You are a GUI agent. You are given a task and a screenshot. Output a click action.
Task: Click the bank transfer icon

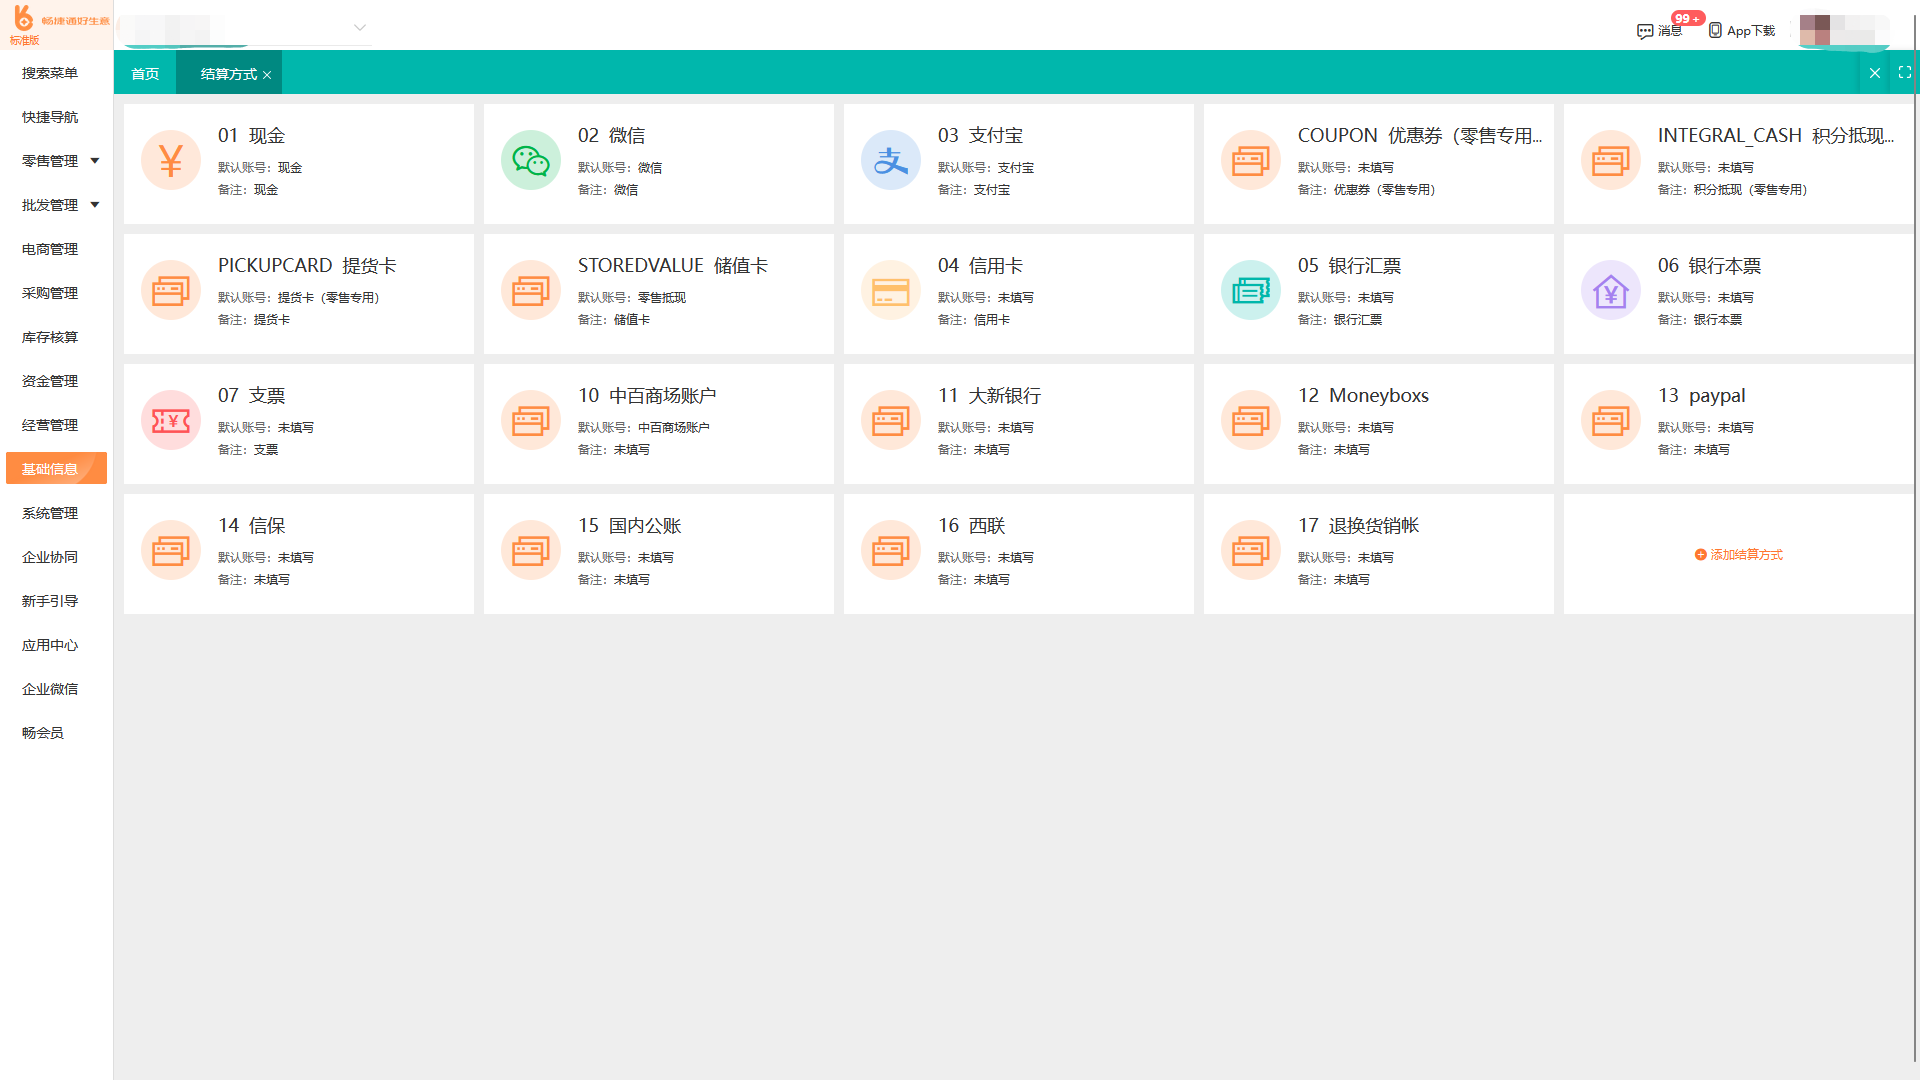point(1249,290)
